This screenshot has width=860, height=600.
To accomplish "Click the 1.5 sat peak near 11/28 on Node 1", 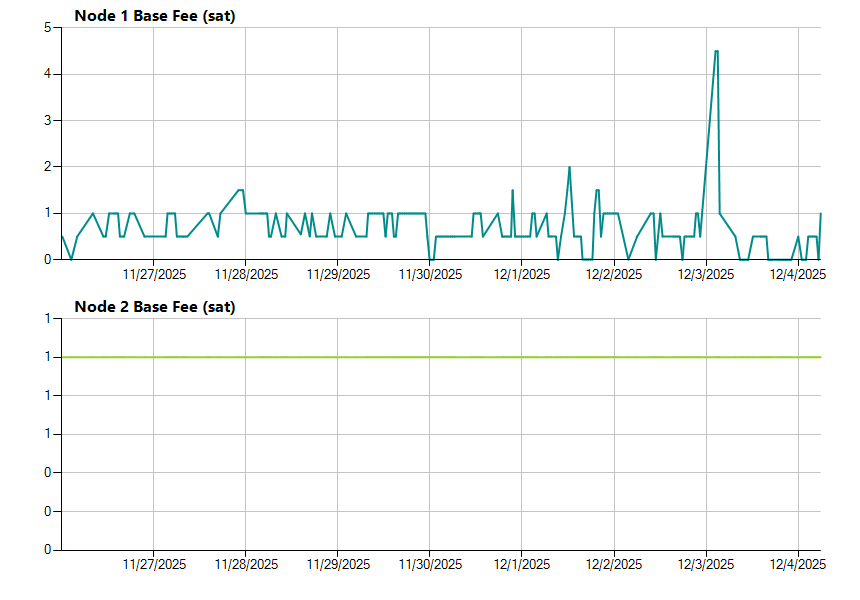I will pyautogui.click(x=240, y=190).
